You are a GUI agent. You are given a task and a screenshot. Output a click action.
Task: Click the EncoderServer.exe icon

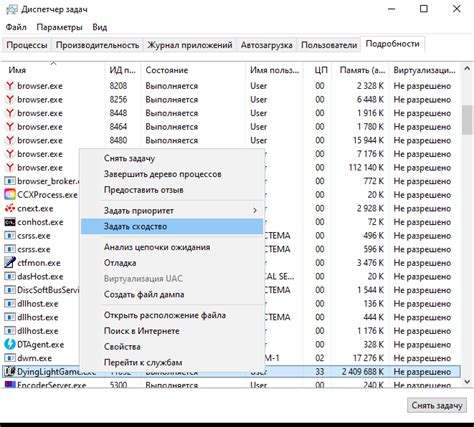(10, 385)
